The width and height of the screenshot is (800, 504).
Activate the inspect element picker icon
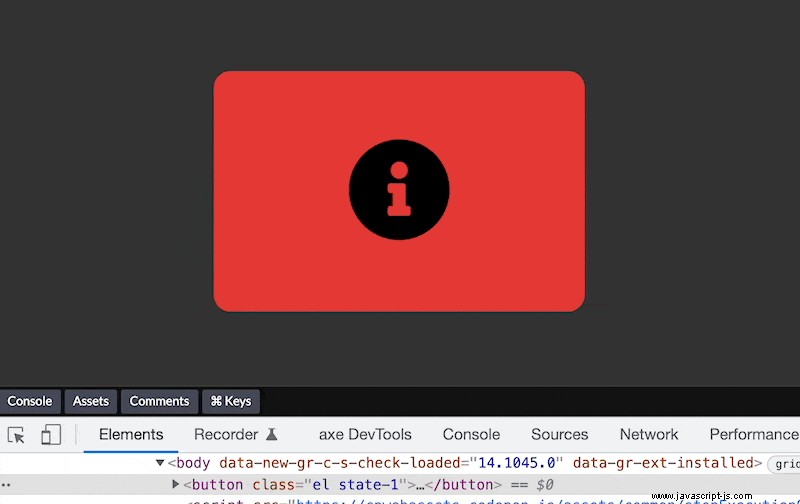coord(17,435)
